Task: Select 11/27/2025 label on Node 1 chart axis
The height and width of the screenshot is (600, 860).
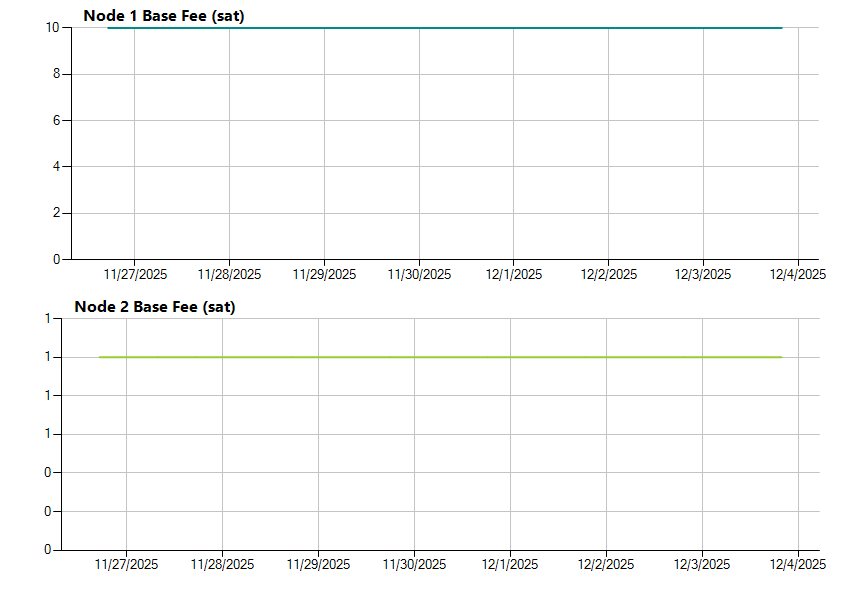Action: [x=135, y=274]
